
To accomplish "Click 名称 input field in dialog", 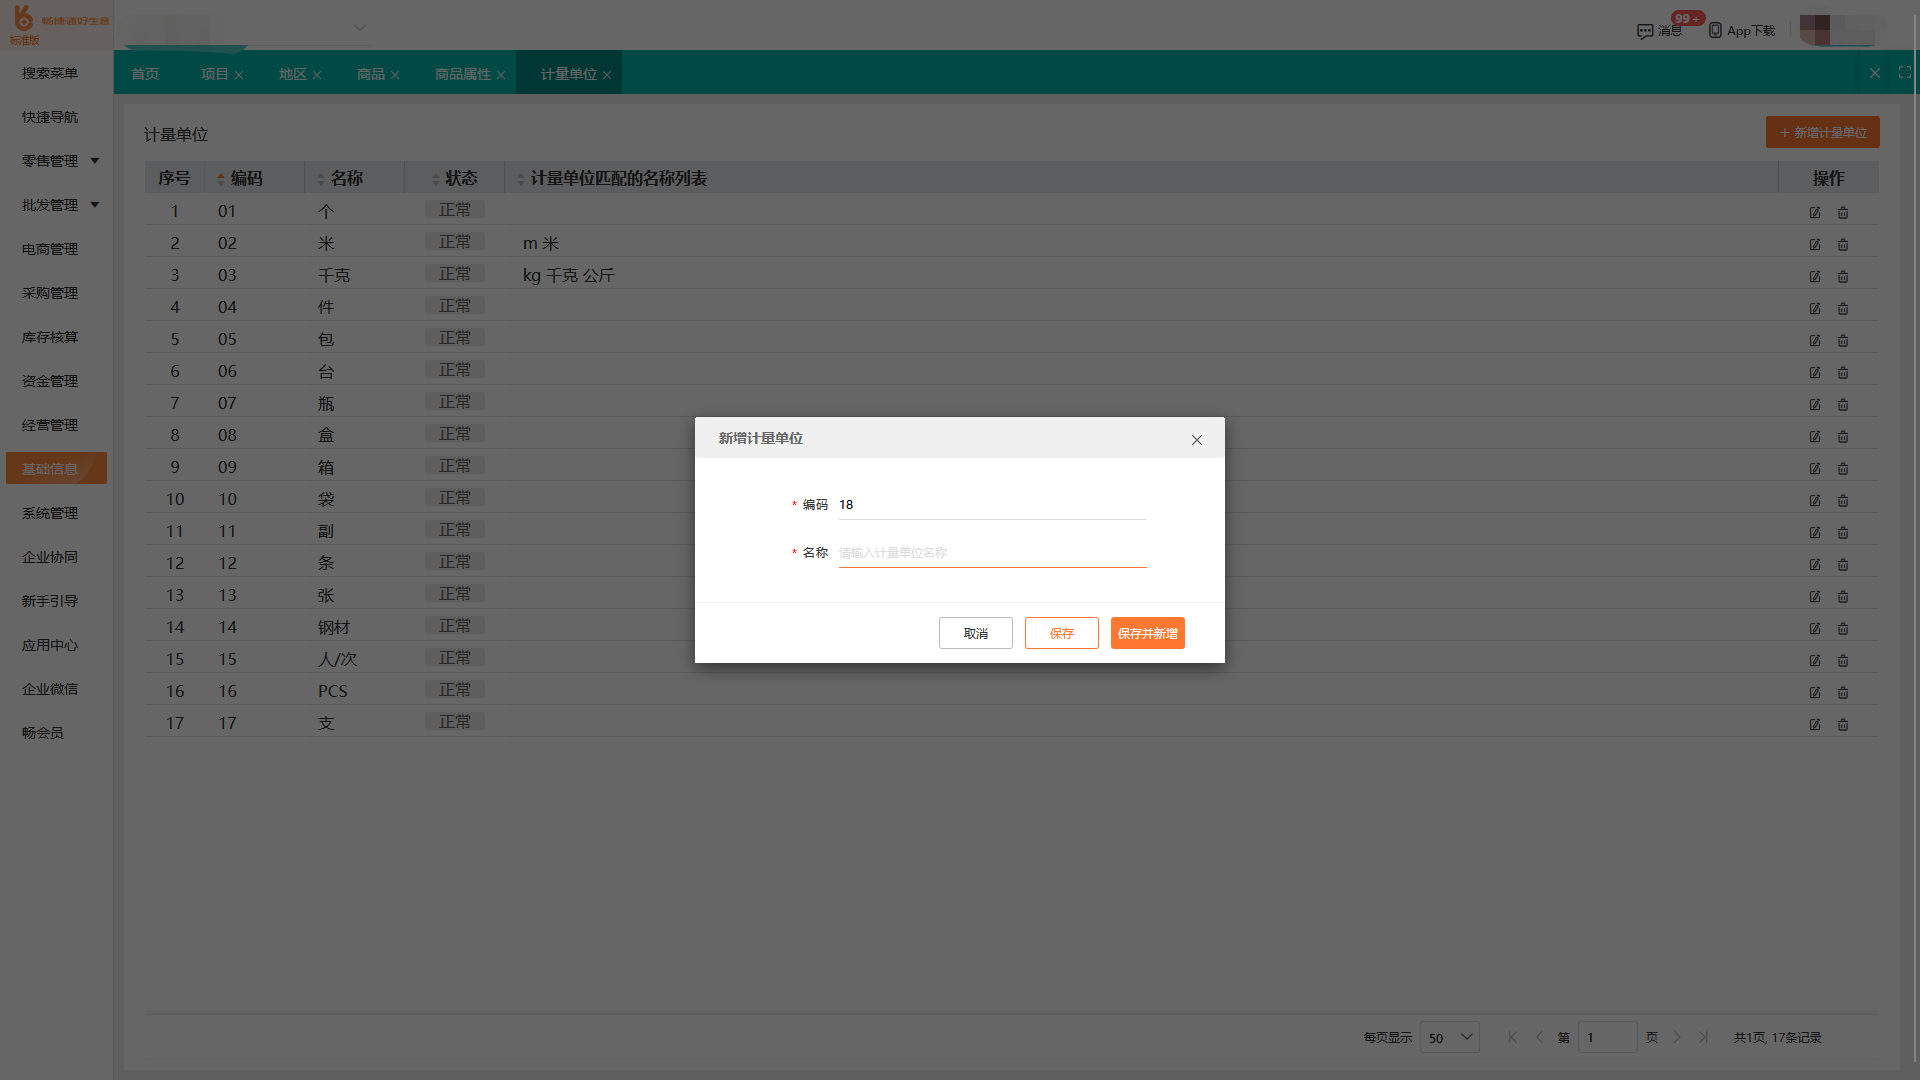I will (990, 553).
